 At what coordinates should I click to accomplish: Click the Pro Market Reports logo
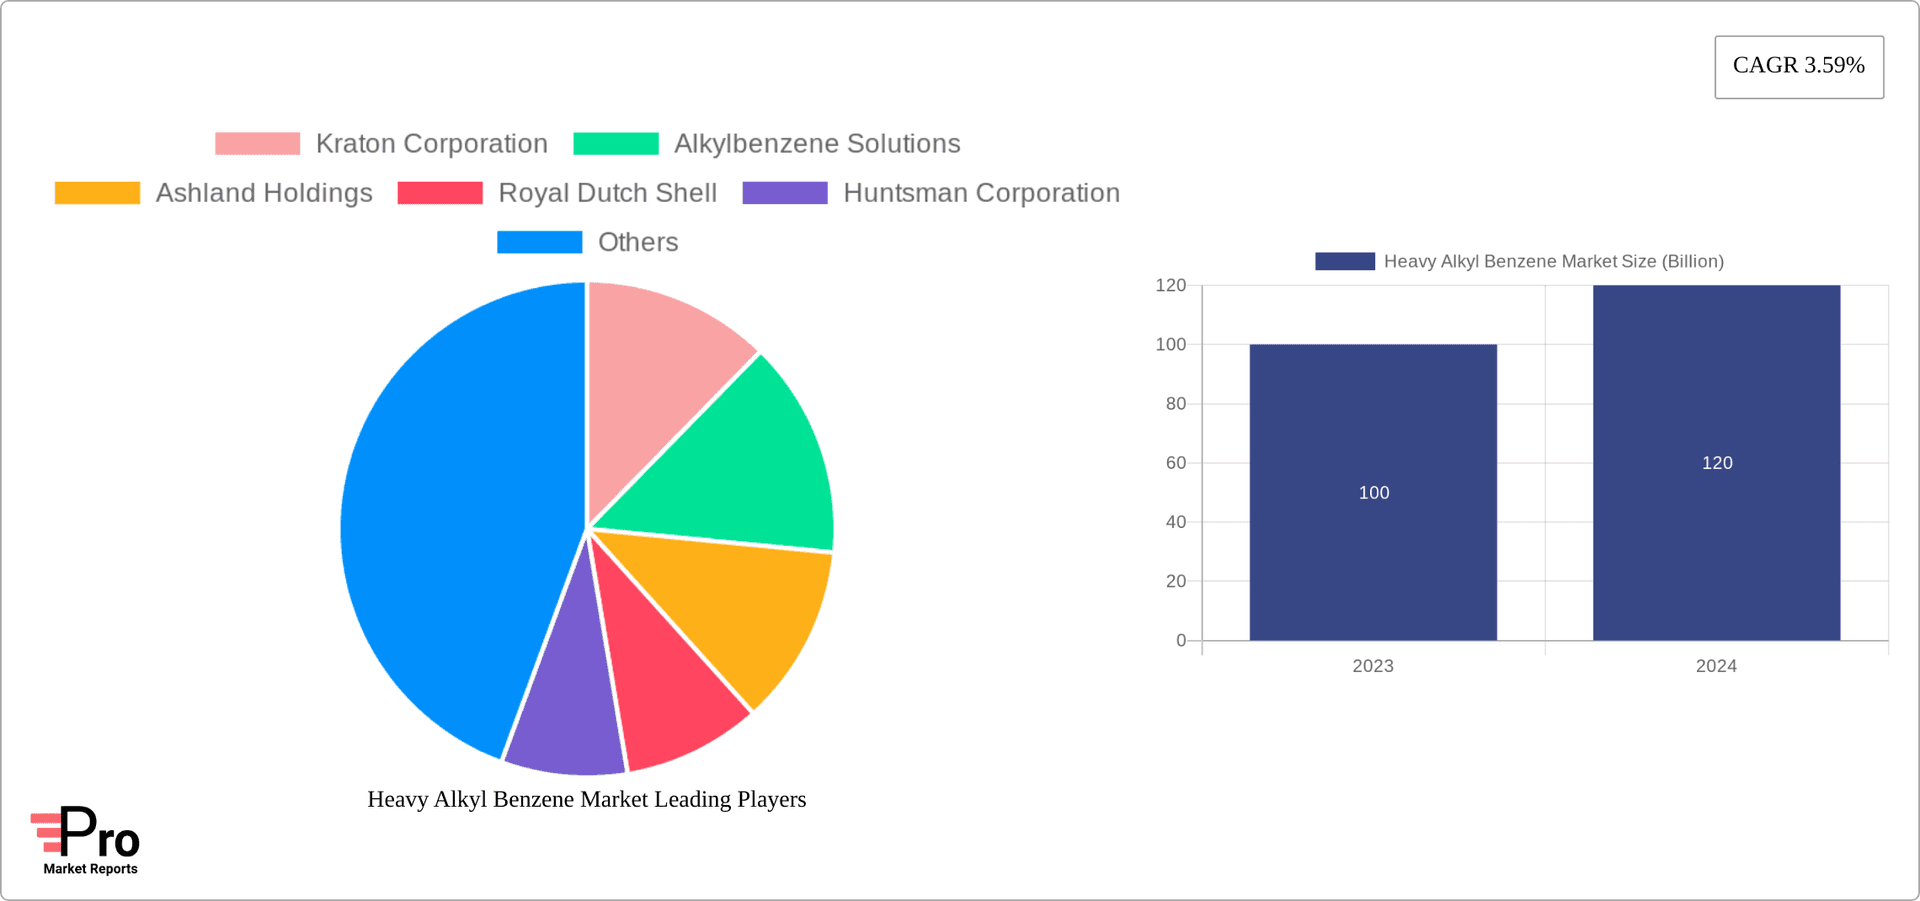pos(87,838)
